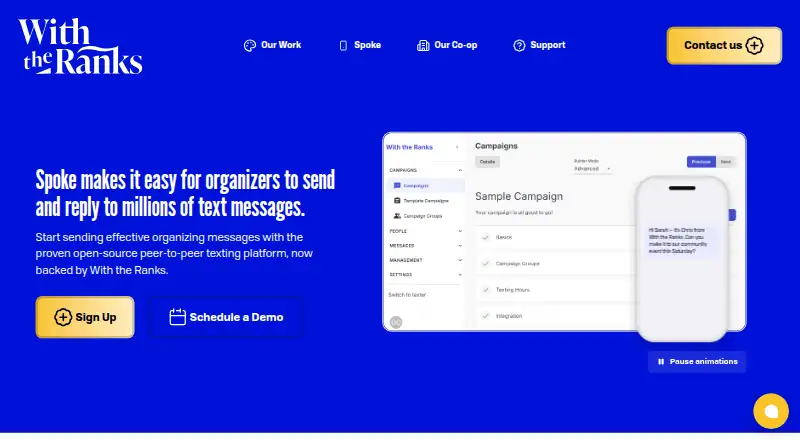Click the Contact us button
Image resolution: width=800 pixels, height=440 pixels.
point(724,45)
